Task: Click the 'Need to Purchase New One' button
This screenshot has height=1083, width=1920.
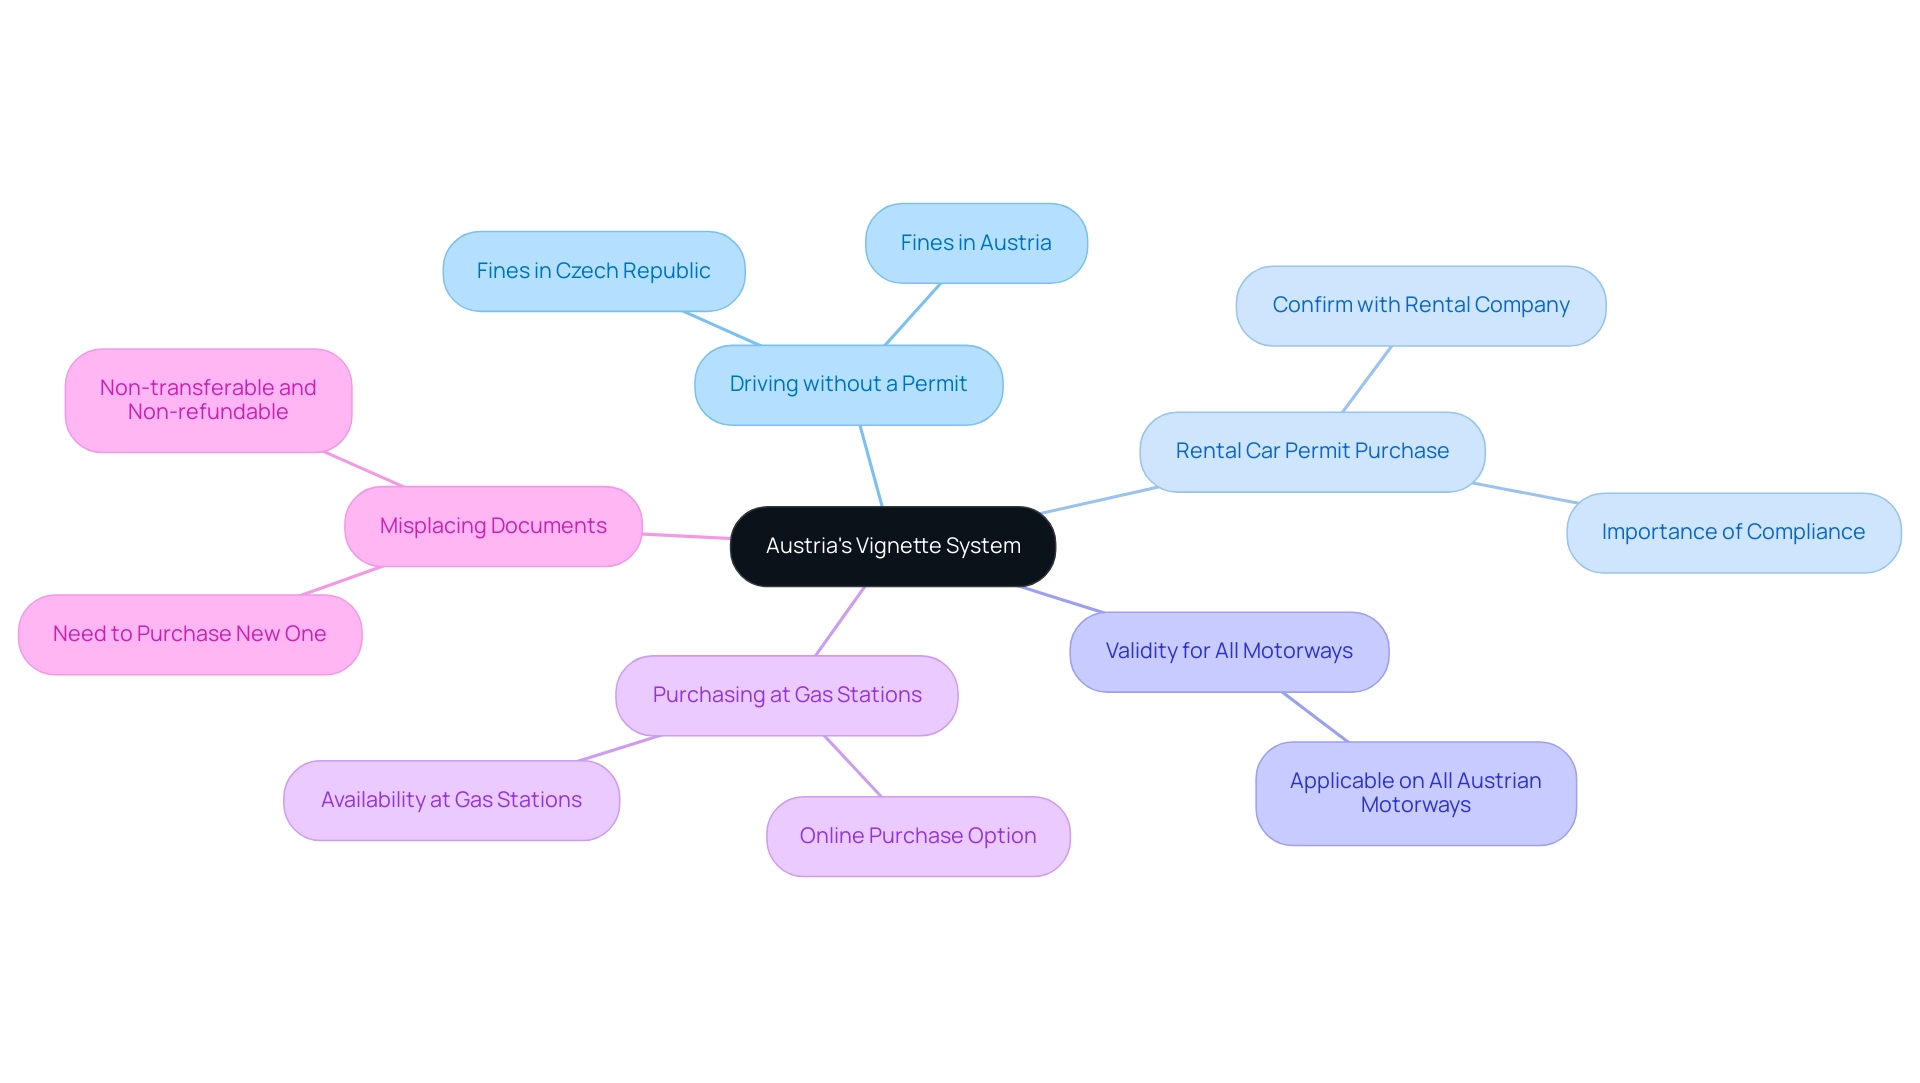Action: point(202,634)
